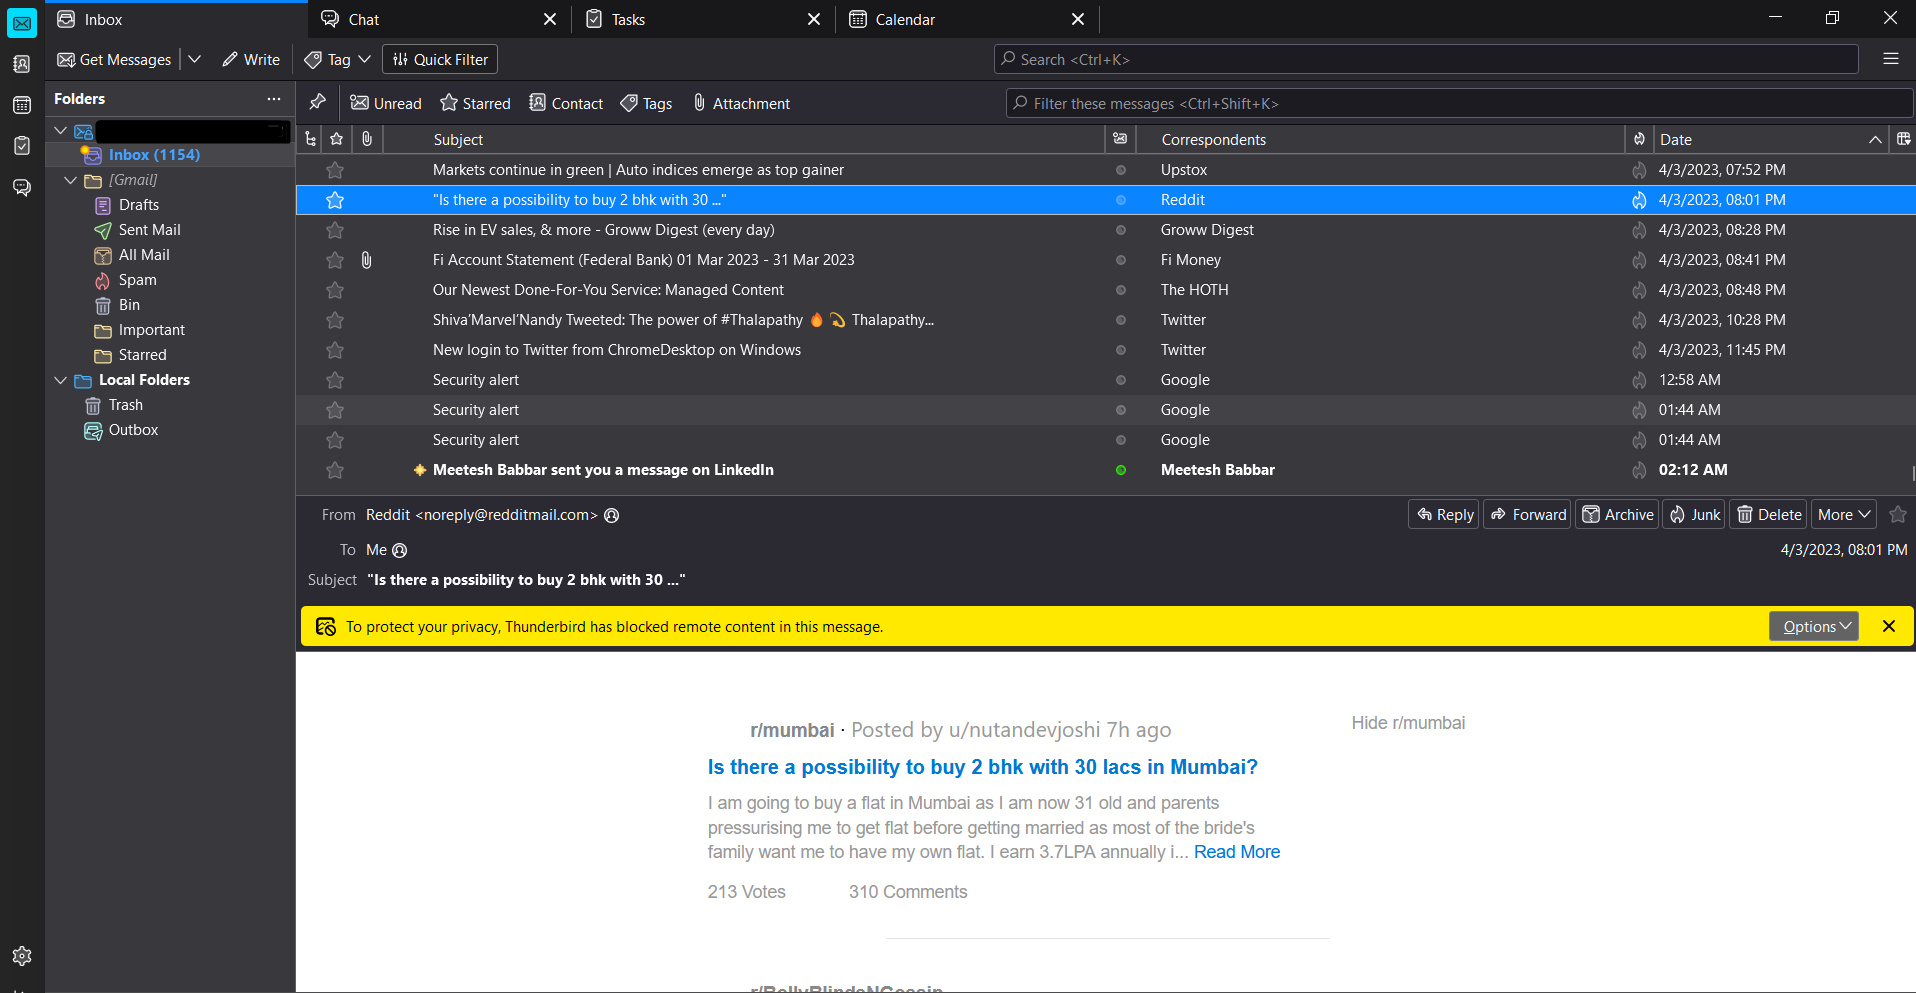
Task: Enable the Starred quick filter
Action: point(475,102)
